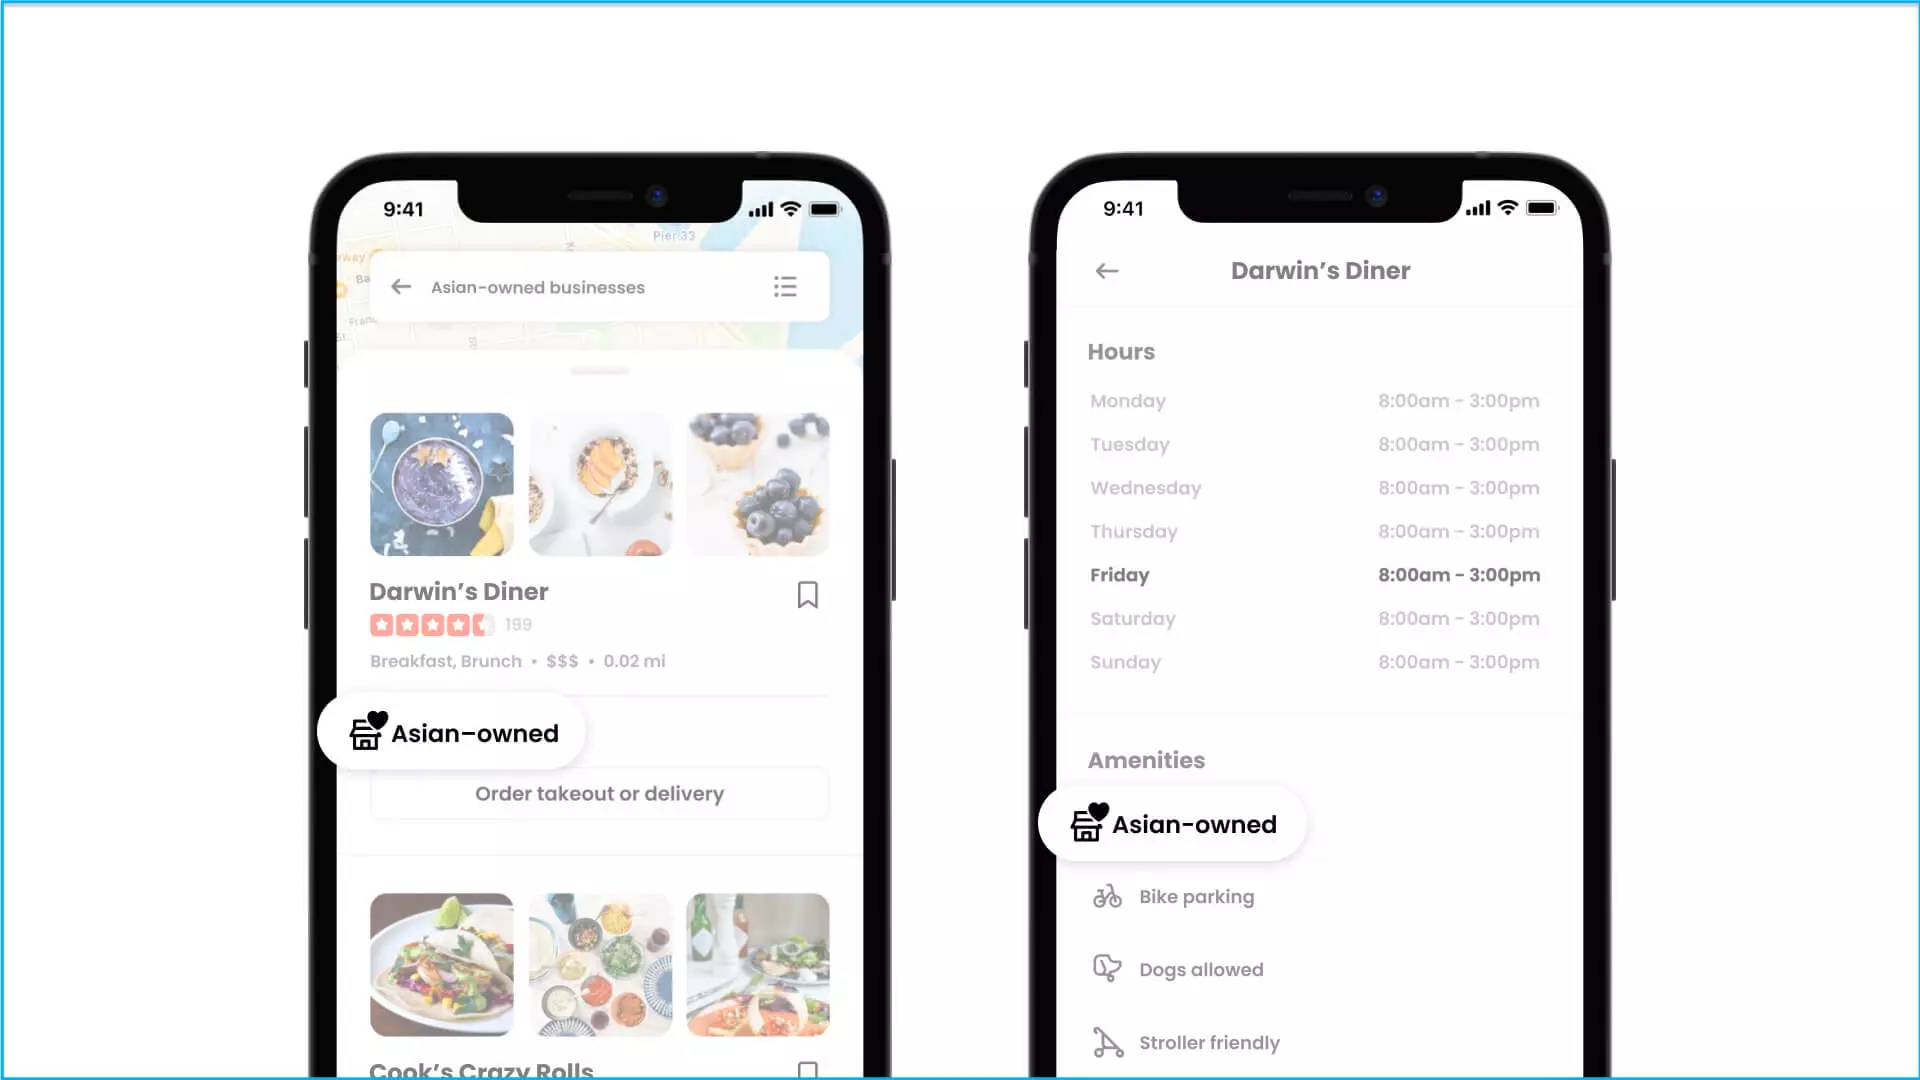
Task: Expand the Amenities section on Darwin's Diner
Action: 1147,760
